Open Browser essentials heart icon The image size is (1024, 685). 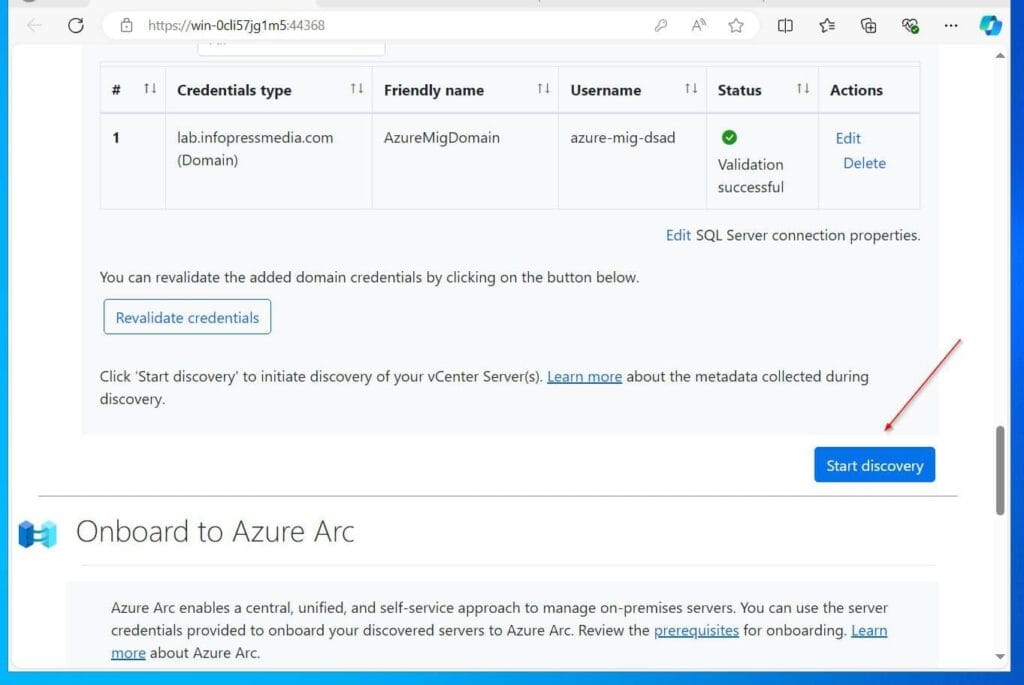tap(910, 25)
